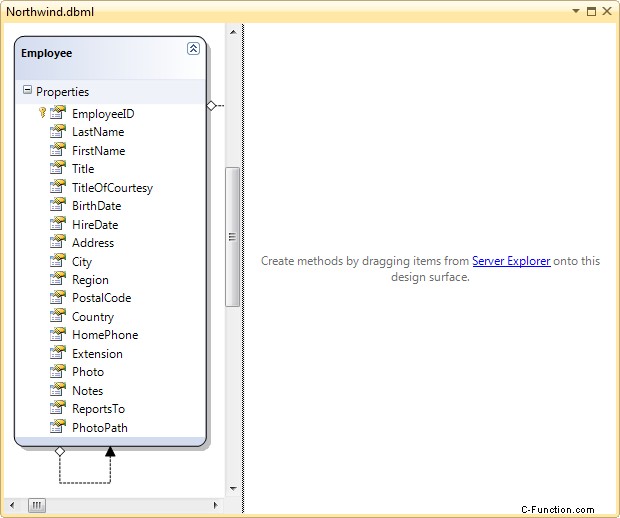Click the property icon beside Notes

58,391
